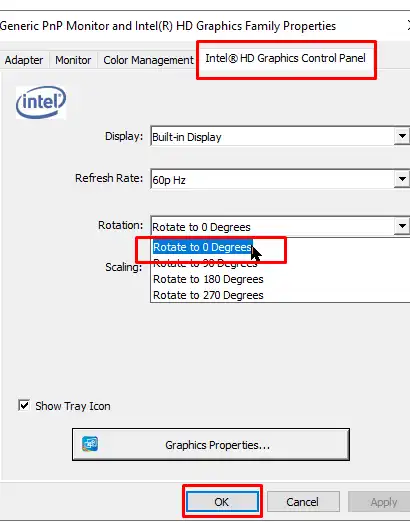Select Rotate to 180 Degrees option
The width and height of the screenshot is (410, 522).
tap(208, 279)
